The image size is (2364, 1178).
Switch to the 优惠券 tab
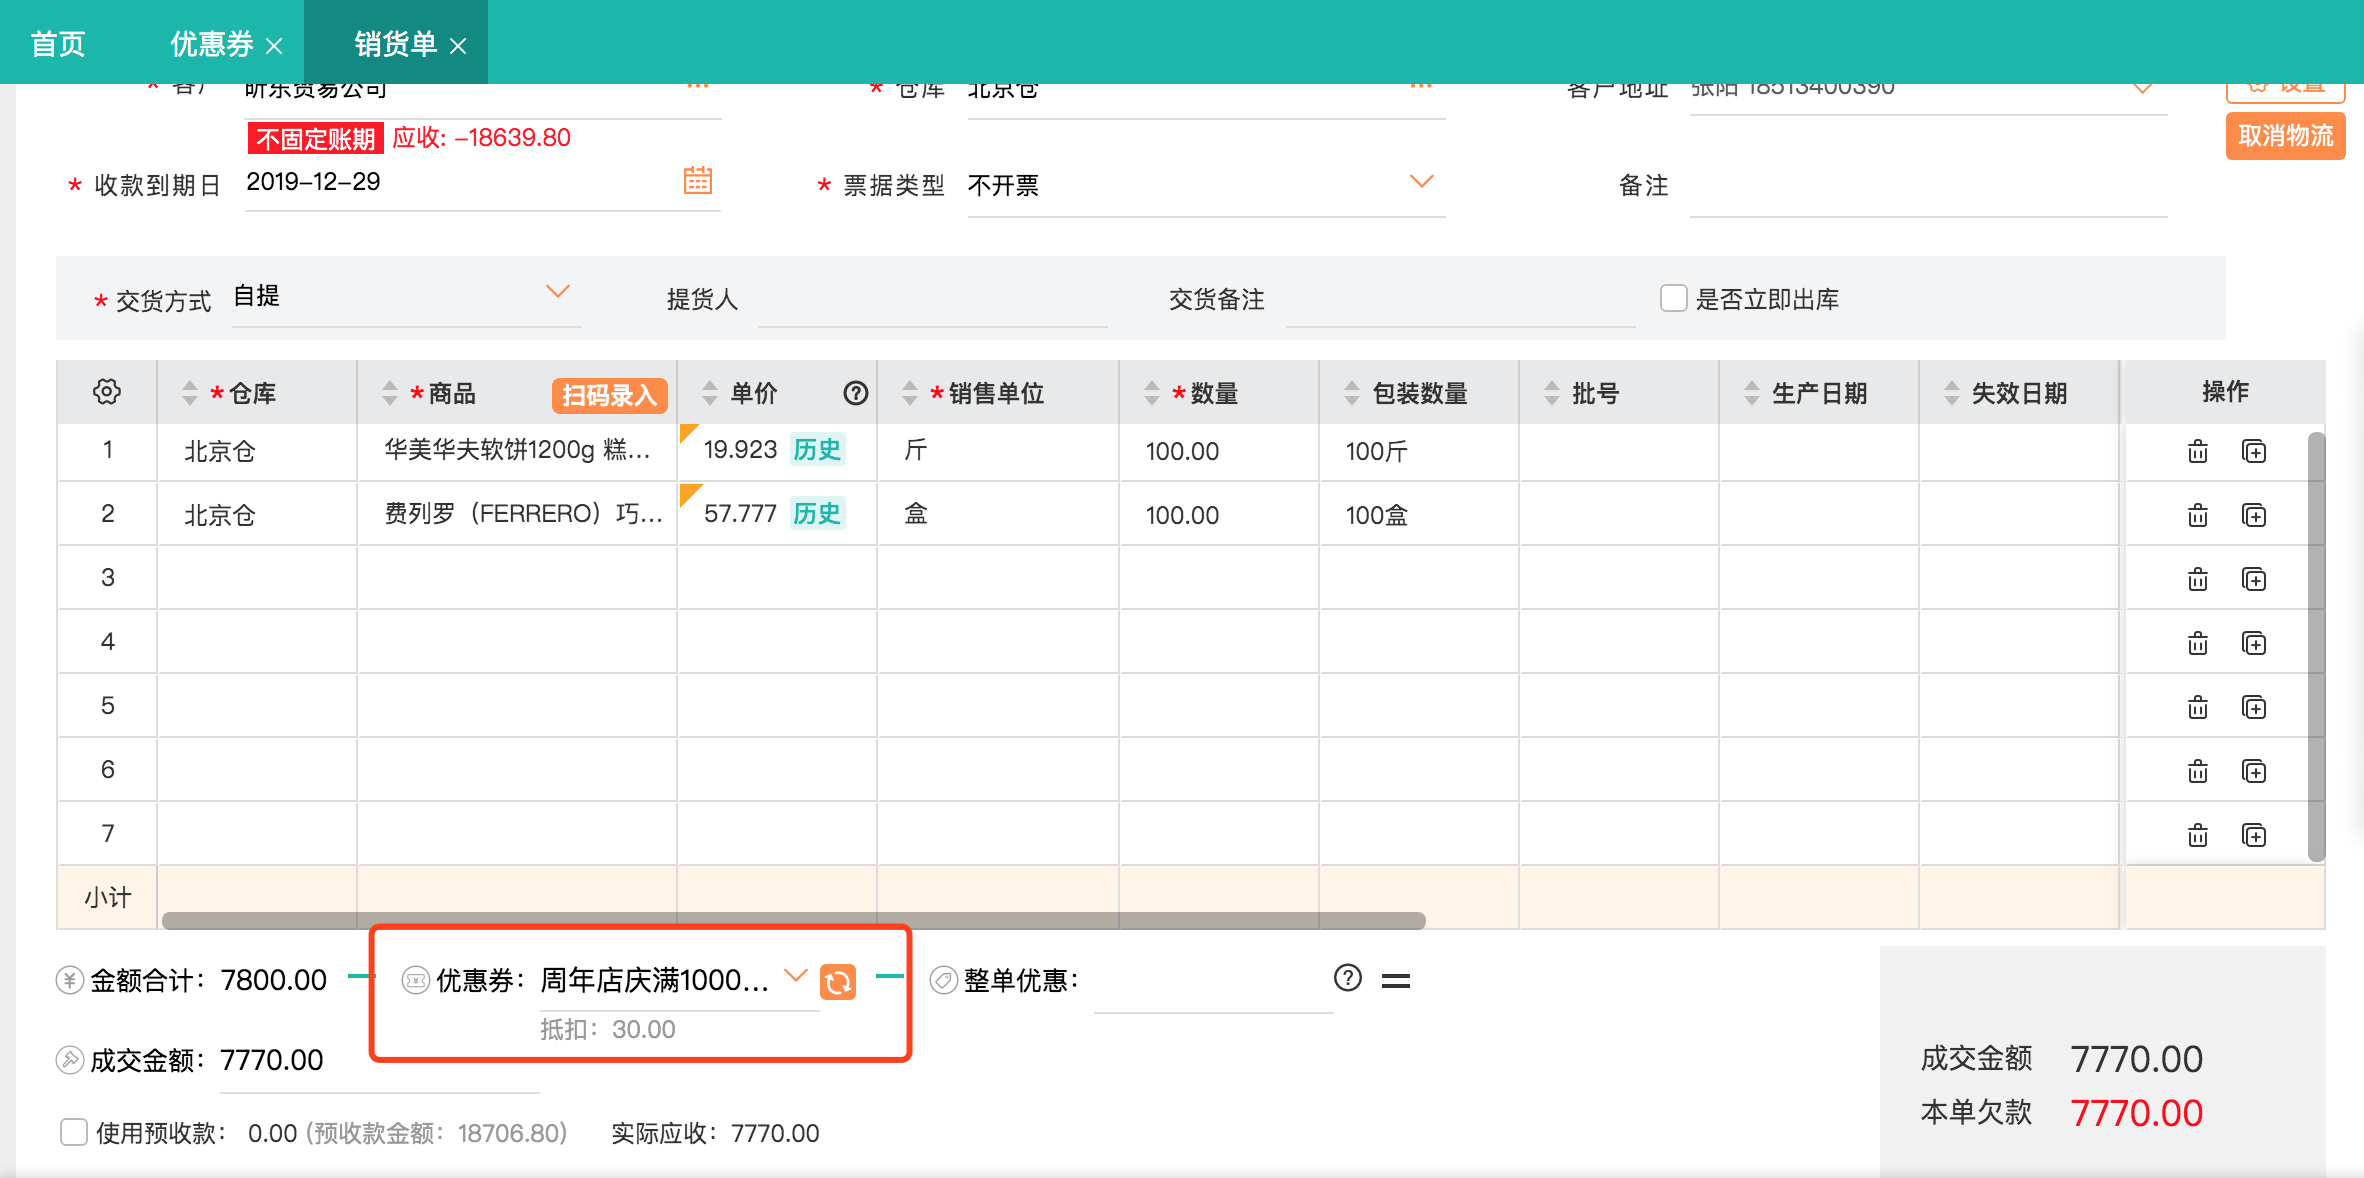click(x=210, y=41)
